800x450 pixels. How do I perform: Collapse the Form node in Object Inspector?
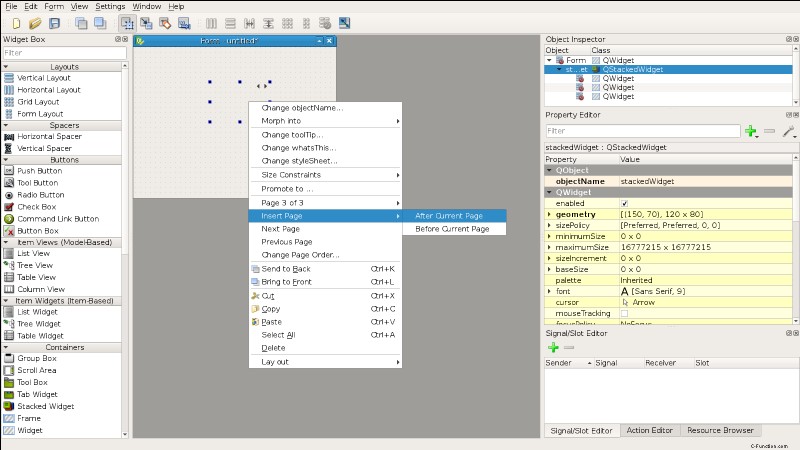coord(549,60)
